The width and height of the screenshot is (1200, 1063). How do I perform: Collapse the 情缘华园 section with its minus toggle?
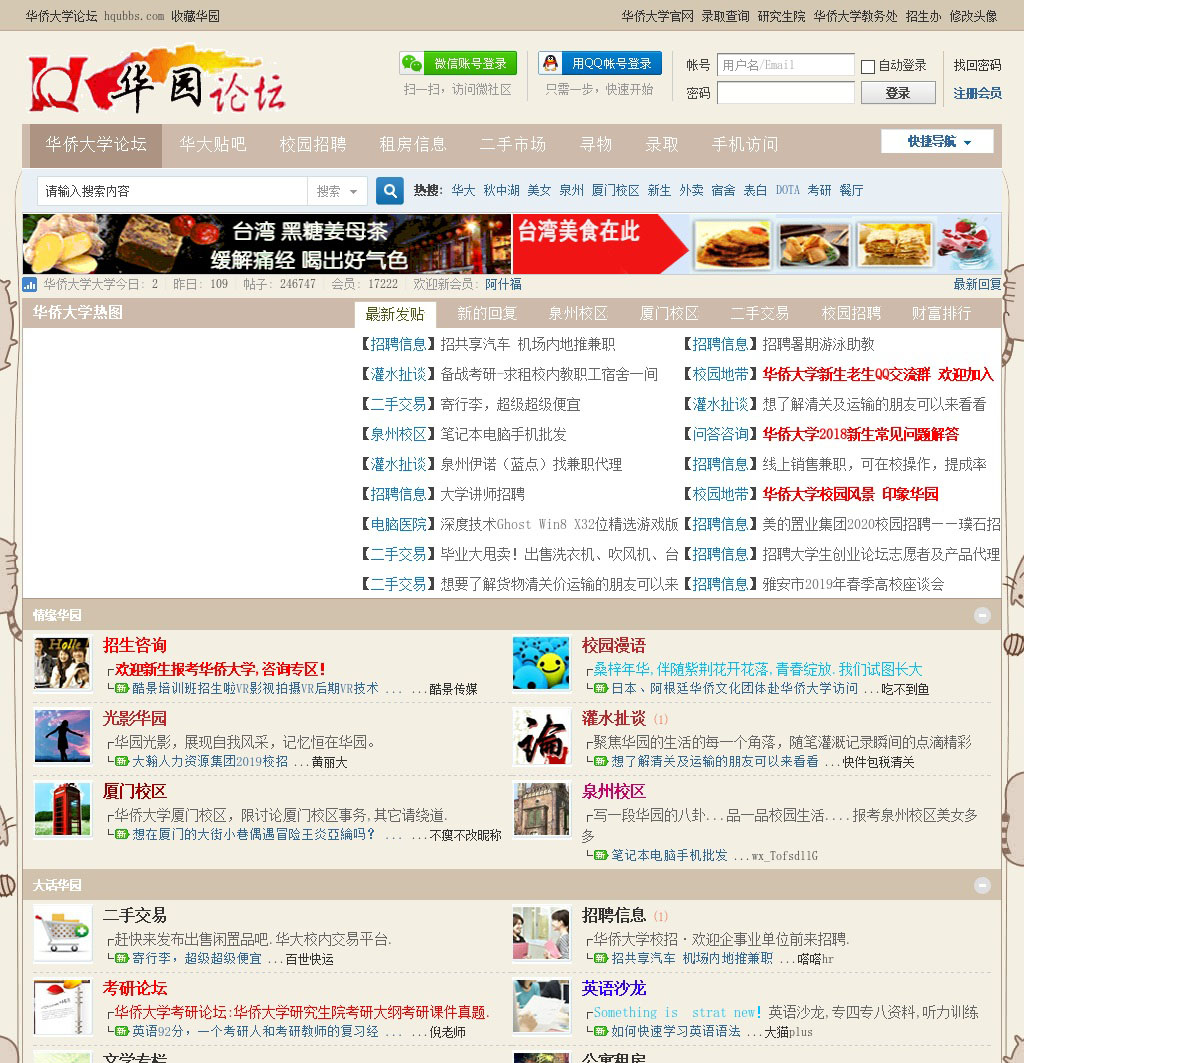(x=981, y=613)
